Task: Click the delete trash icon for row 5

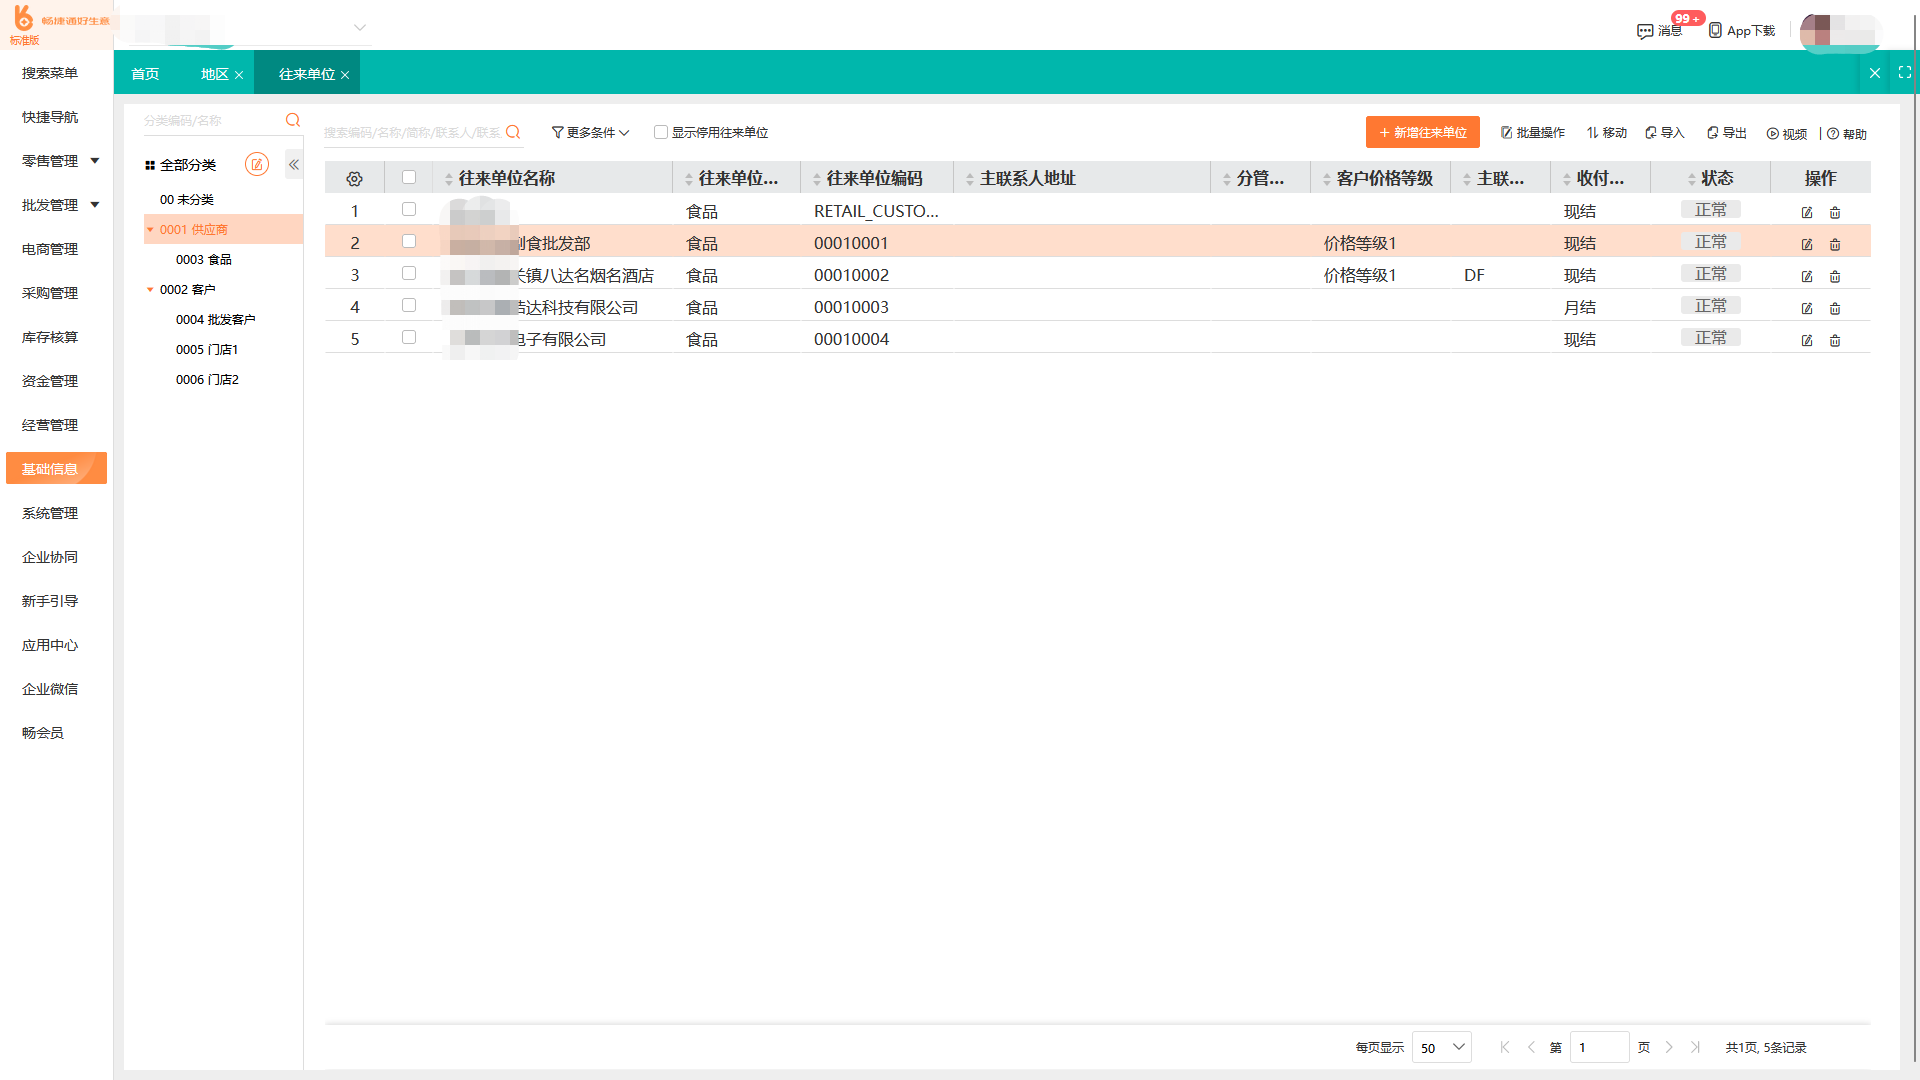Action: coord(1834,339)
